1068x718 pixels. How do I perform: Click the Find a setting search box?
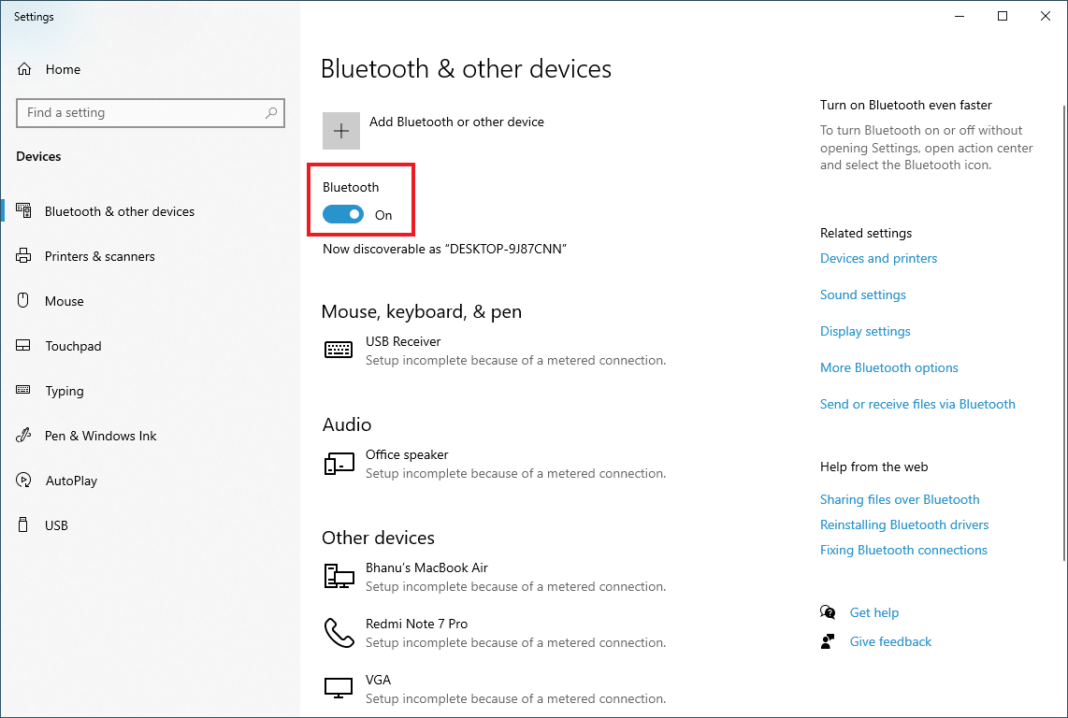coord(150,112)
